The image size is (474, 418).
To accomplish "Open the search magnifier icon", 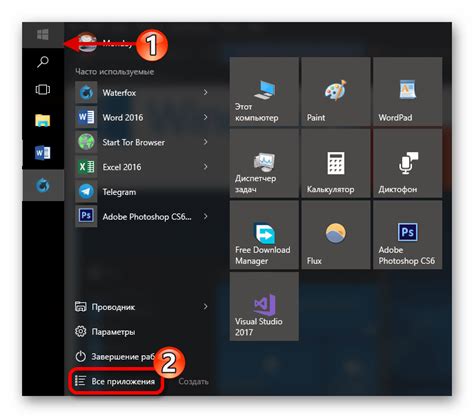I will point(43,62).
